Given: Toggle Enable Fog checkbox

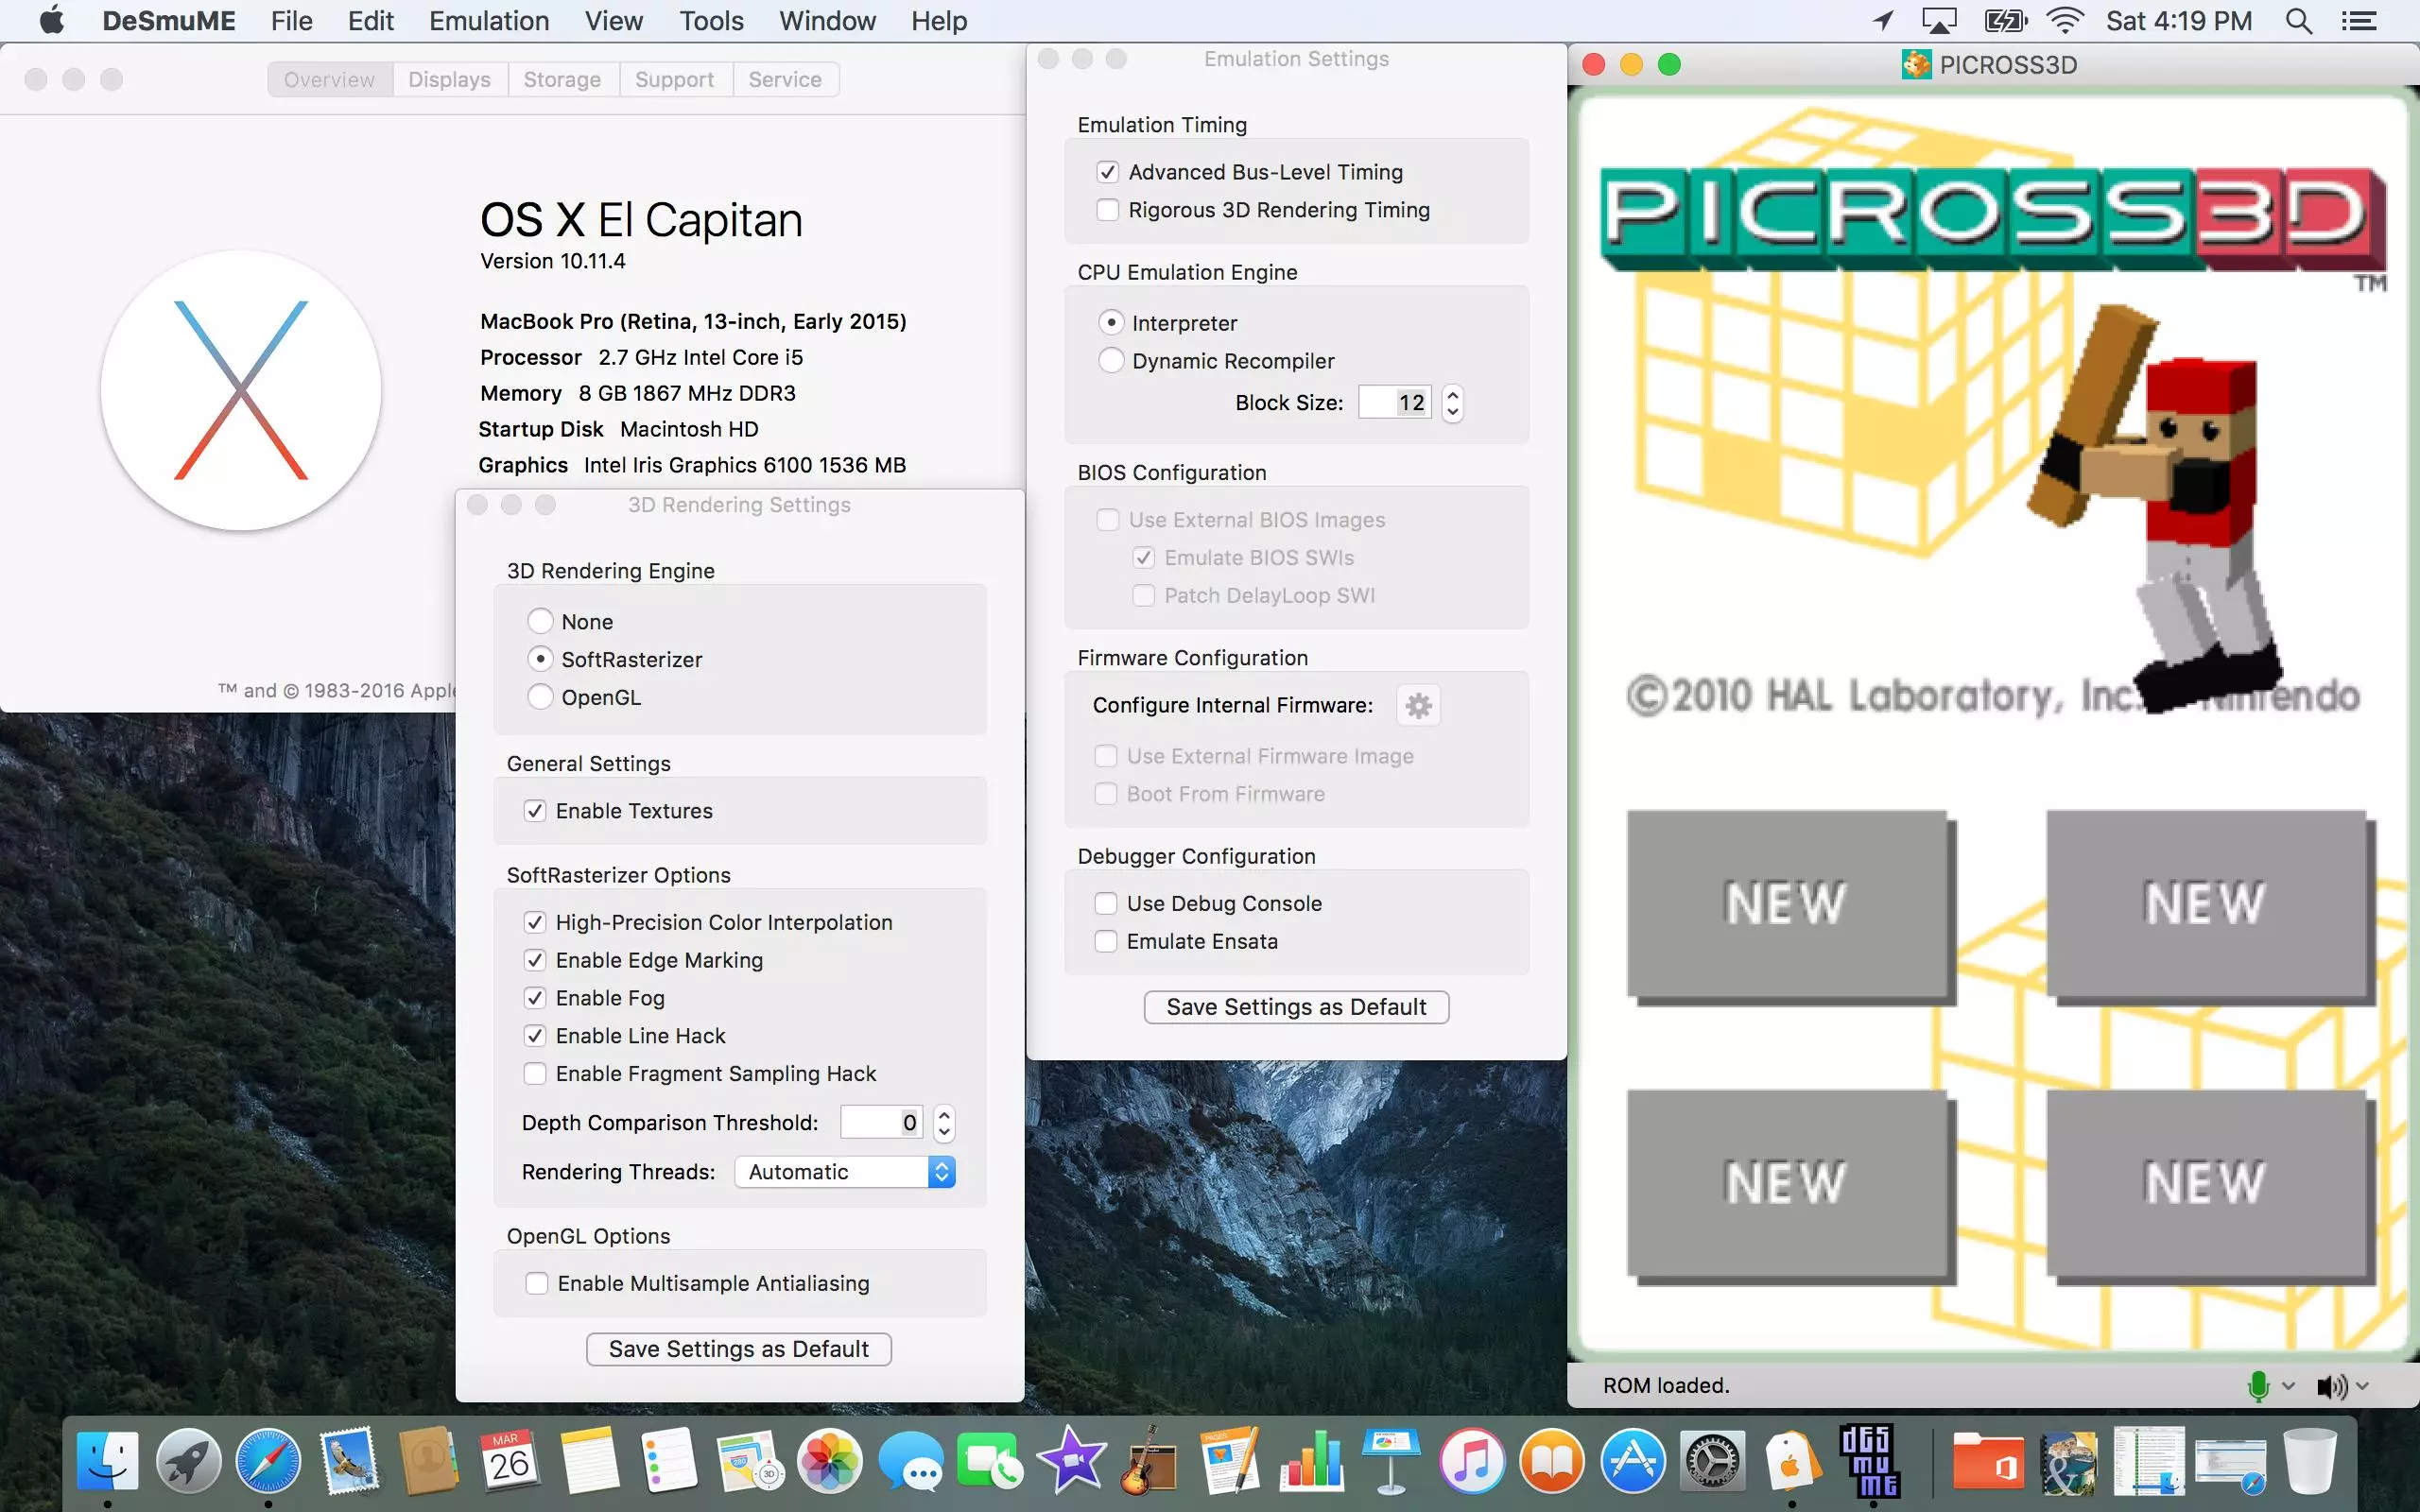Looking at the screenshot, I should coord(537,996).
